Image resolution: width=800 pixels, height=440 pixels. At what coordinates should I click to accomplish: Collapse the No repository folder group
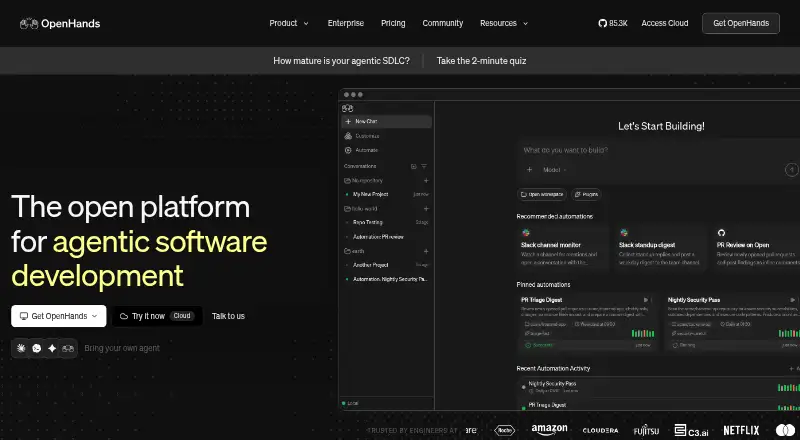[x=363, y=181]
